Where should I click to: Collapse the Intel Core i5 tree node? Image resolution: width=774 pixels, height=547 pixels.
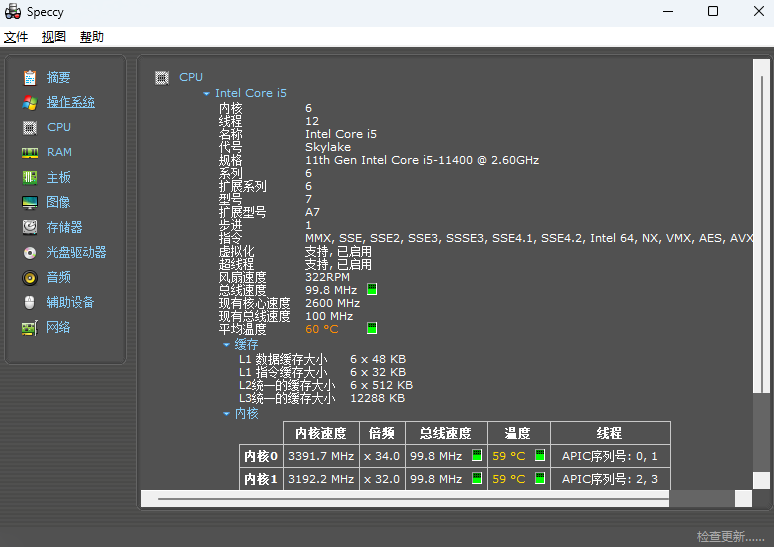[x=206, y=93]
